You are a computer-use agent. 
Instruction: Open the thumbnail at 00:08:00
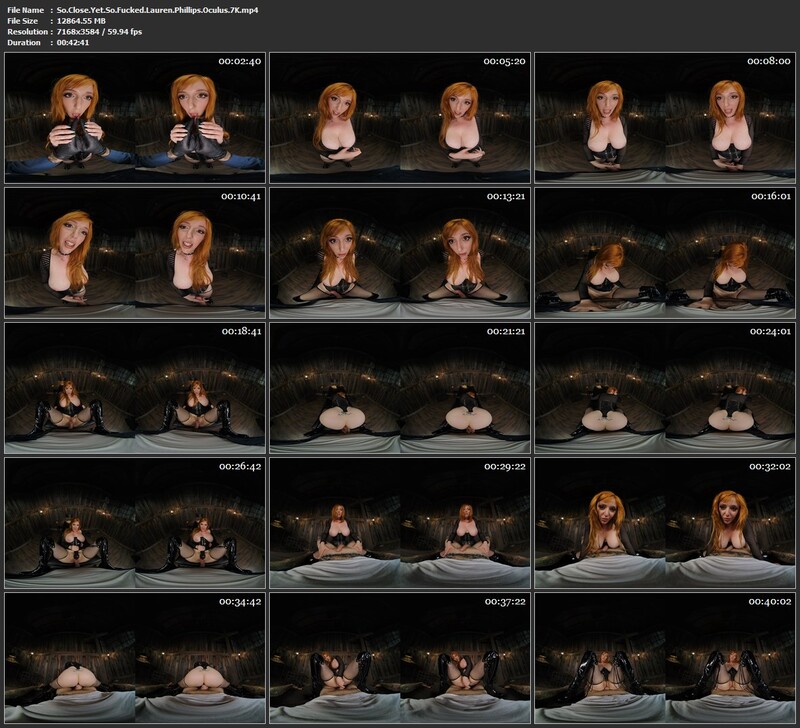664,116
